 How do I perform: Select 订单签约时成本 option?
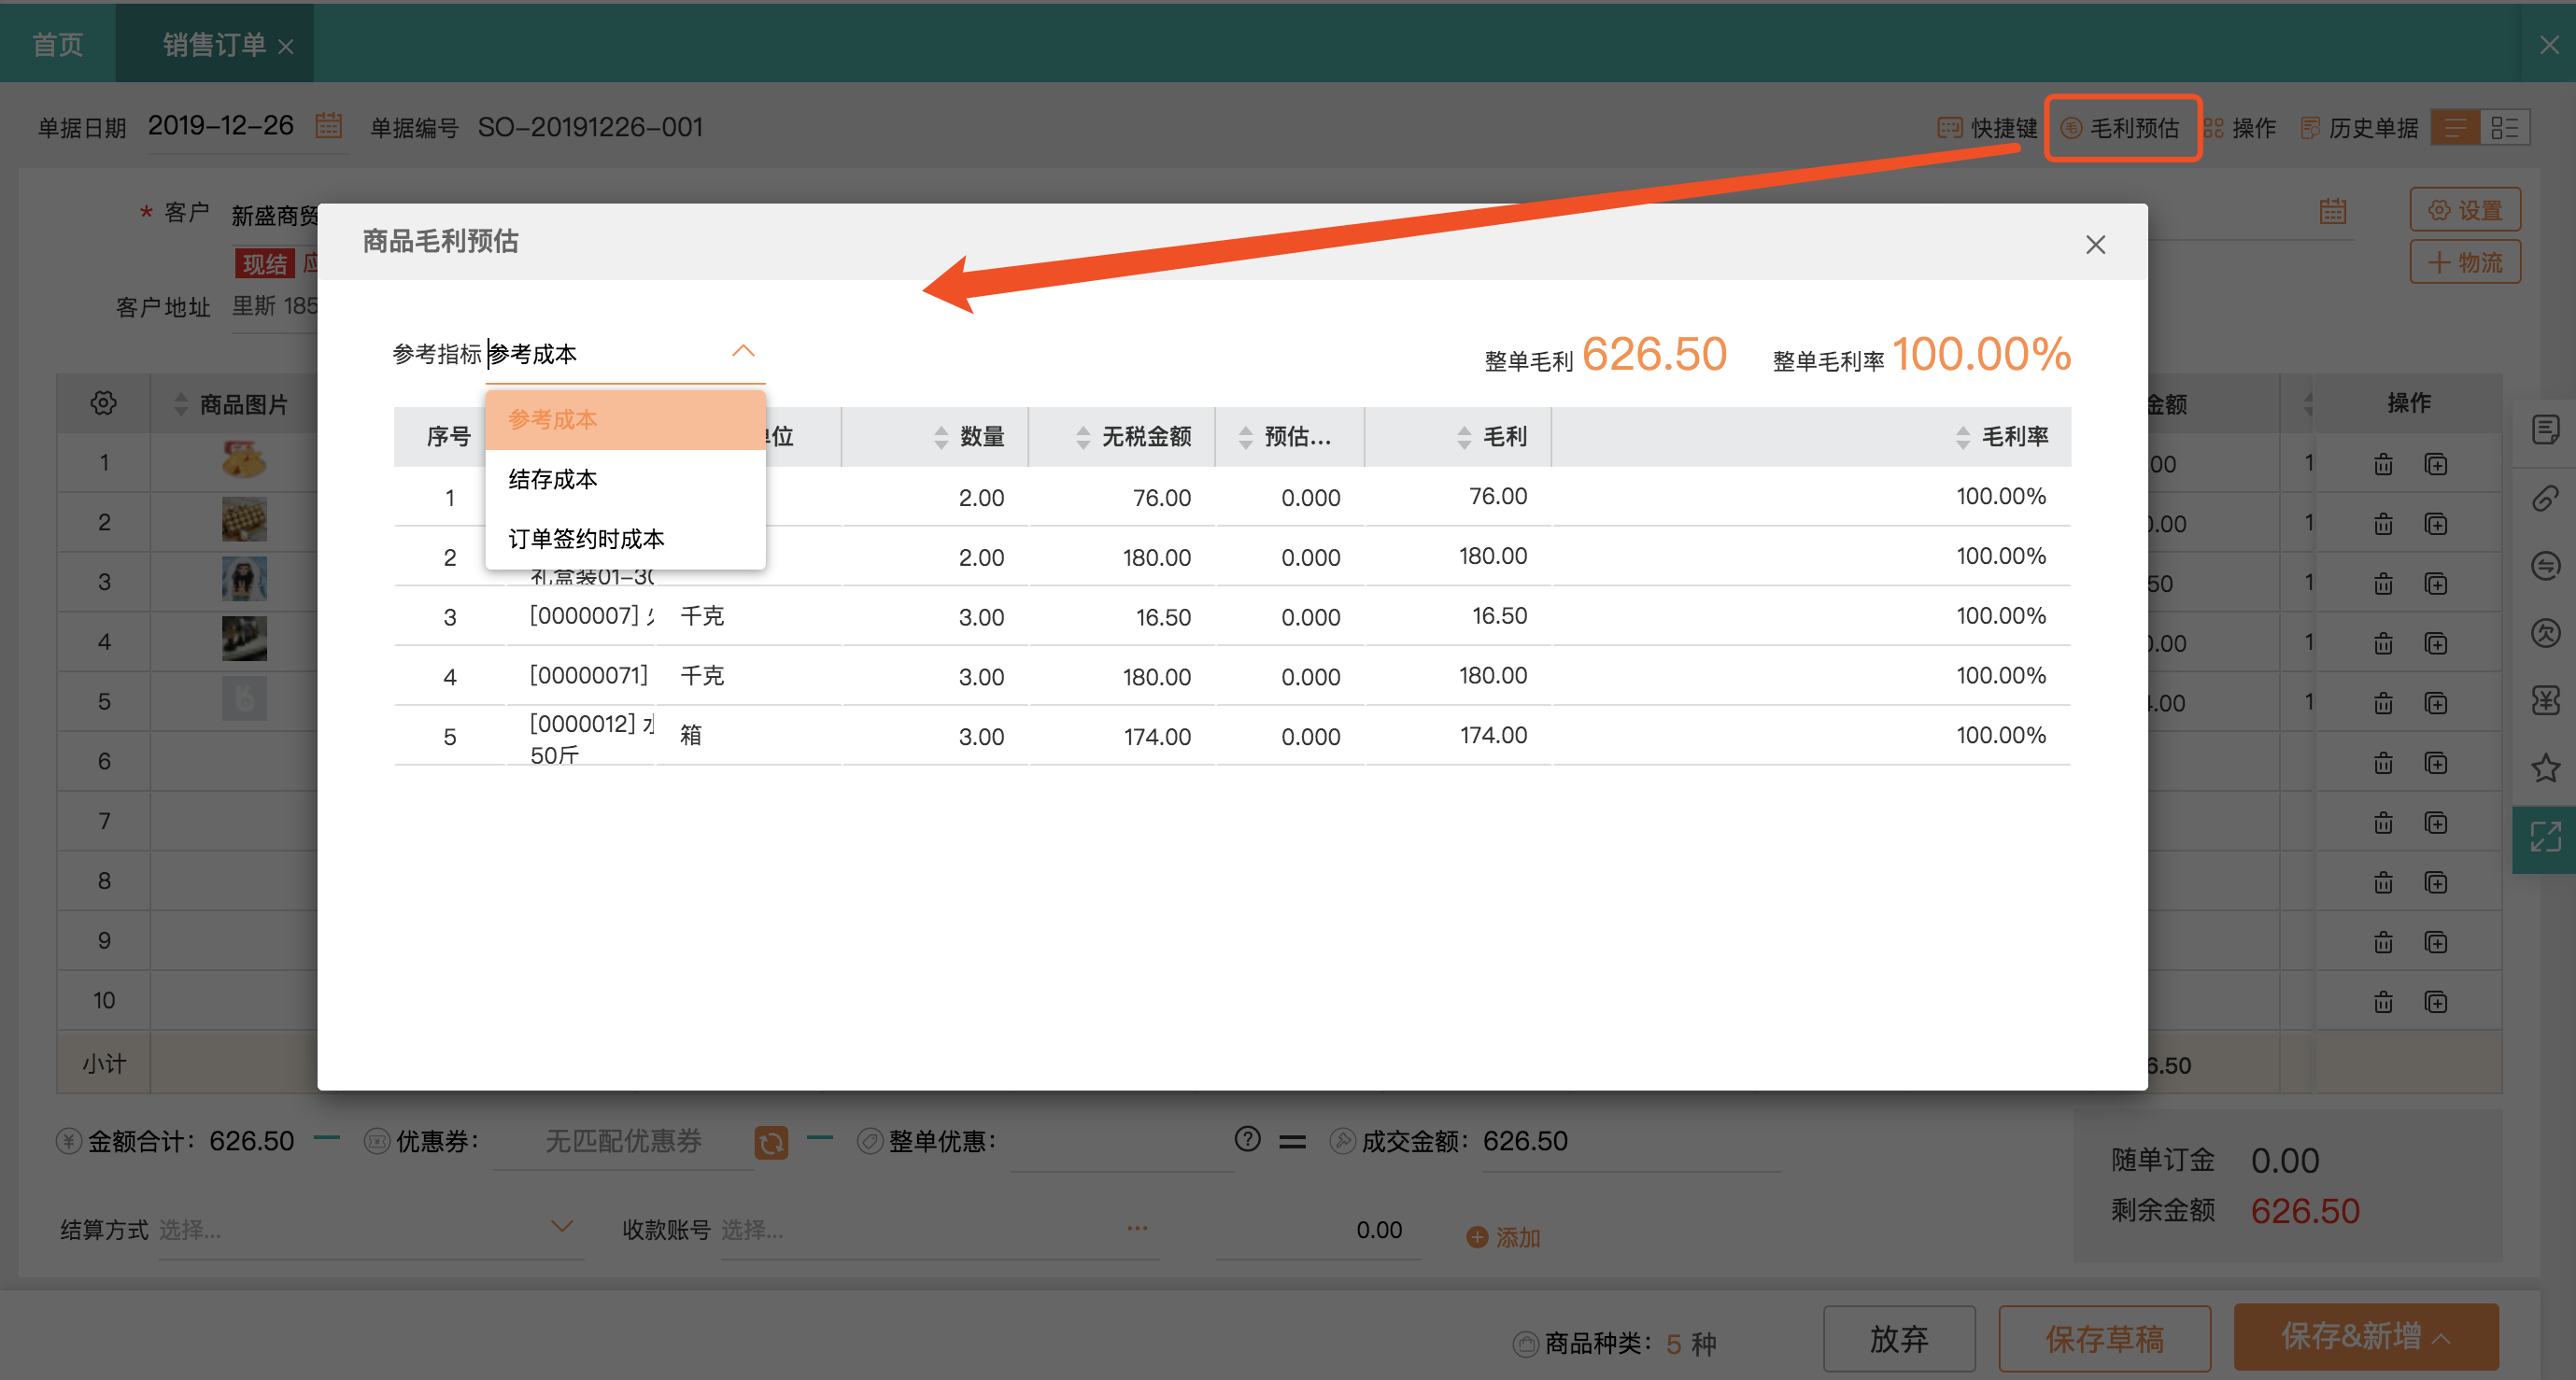(587, 535)
